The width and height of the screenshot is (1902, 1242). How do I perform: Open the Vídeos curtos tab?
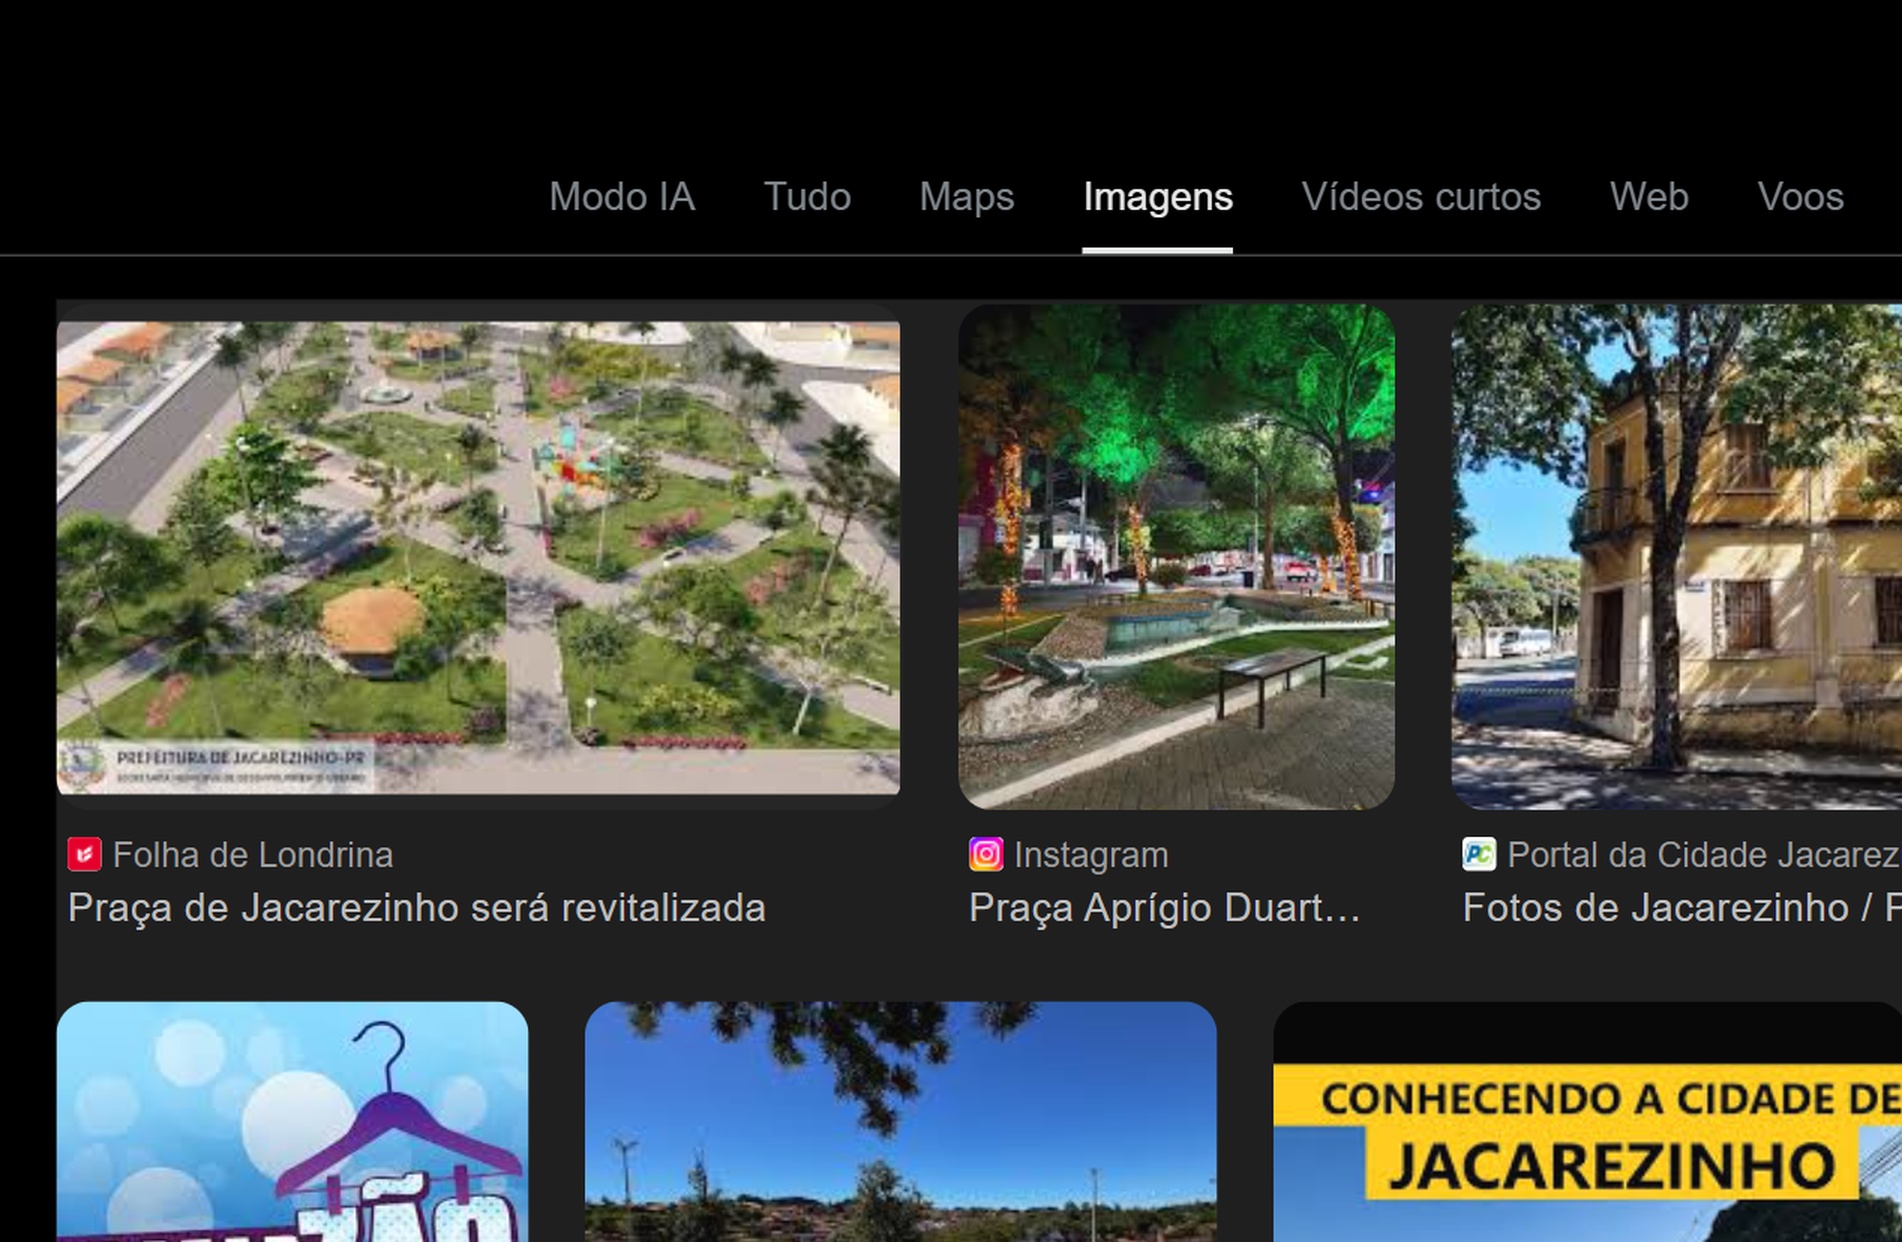point(1420,197)
